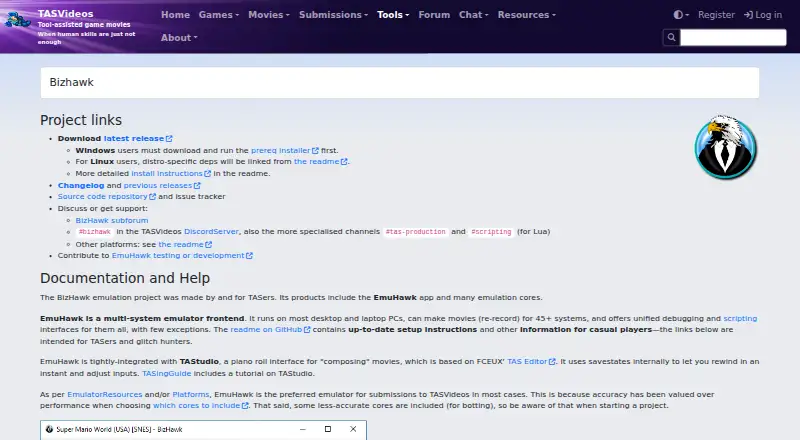This screenshot has width=800, height=440.
Task: Open the which cores to include link
Action: point(196,406)
